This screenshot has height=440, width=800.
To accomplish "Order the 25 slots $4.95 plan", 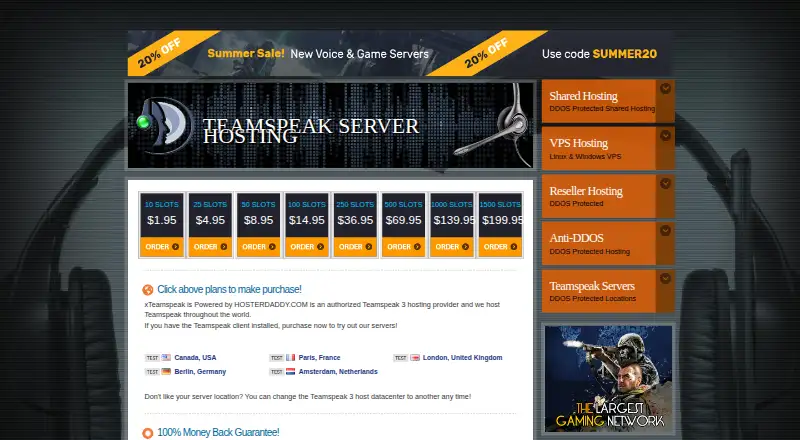I will click(x=210, y=247).
